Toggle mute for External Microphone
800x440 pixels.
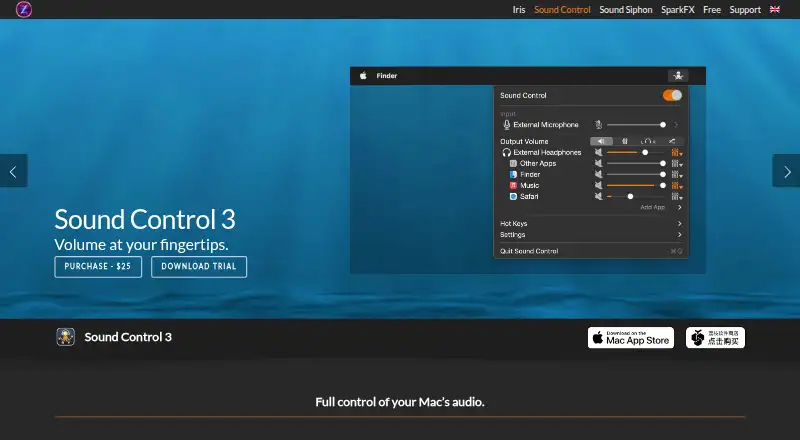(598, 125)
